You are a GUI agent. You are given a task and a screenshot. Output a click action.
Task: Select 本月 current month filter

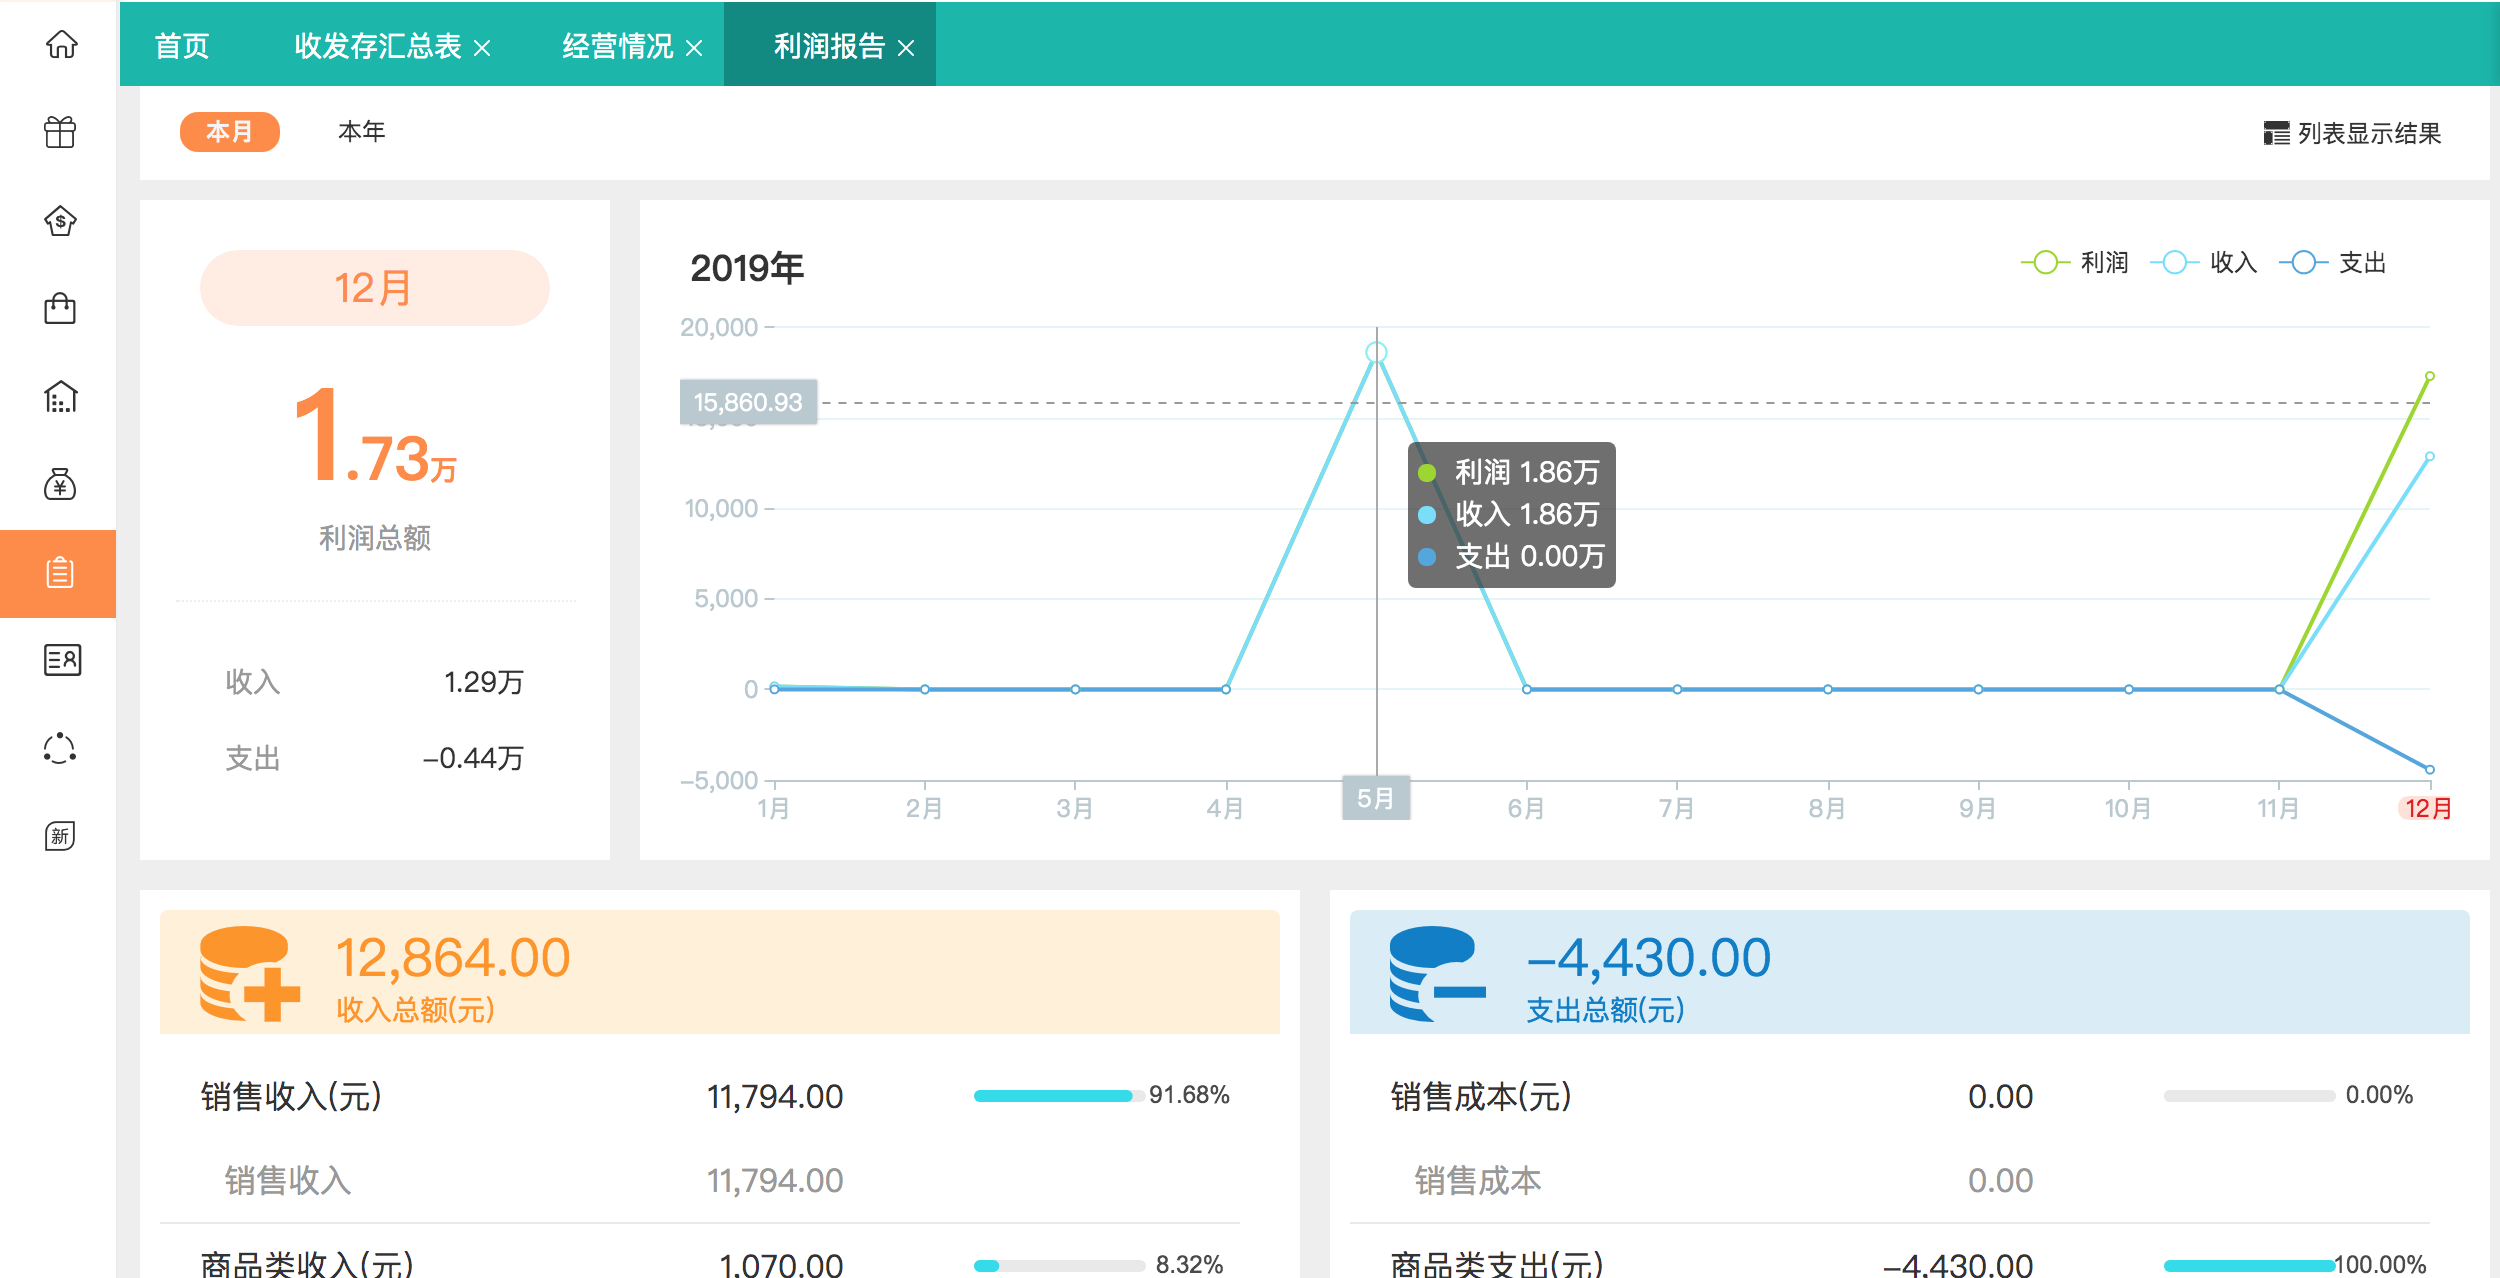[228, 130]
